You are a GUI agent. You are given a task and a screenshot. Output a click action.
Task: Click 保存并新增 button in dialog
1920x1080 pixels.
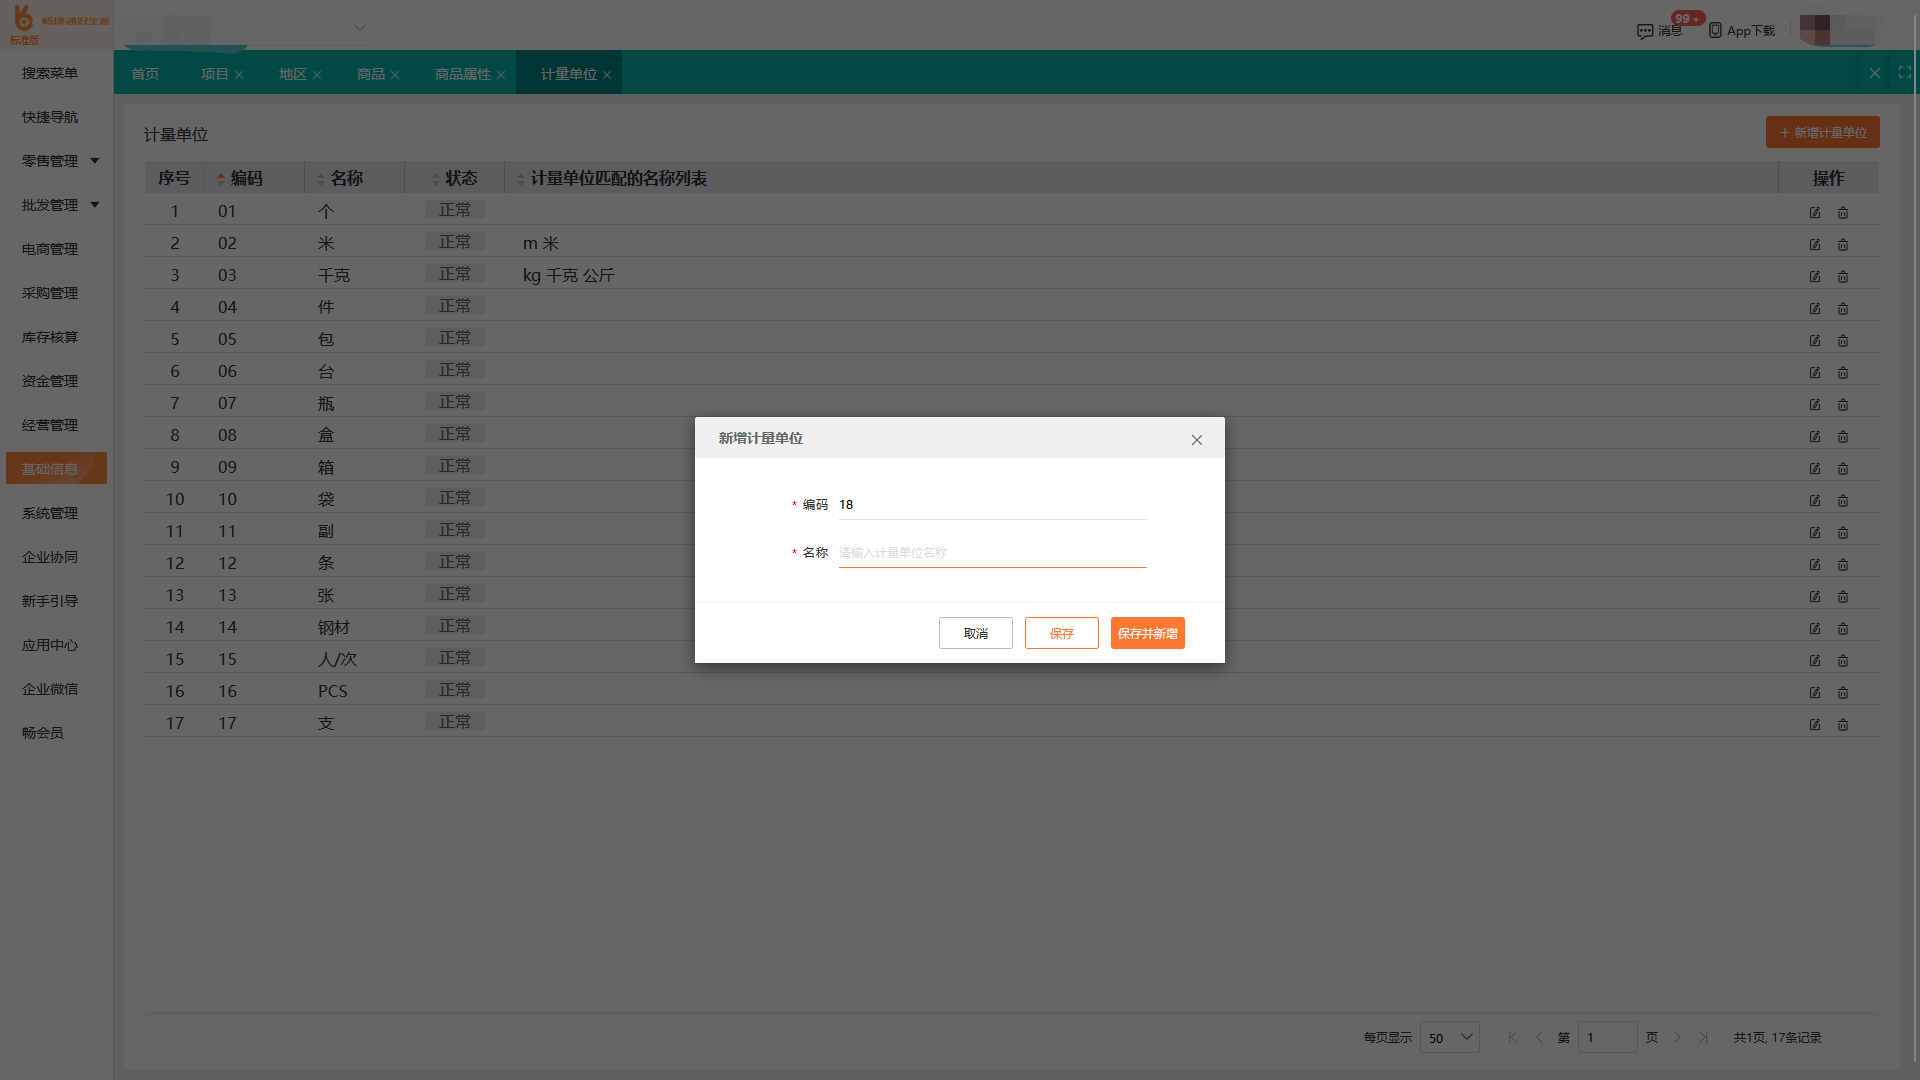click(1147, 633)
